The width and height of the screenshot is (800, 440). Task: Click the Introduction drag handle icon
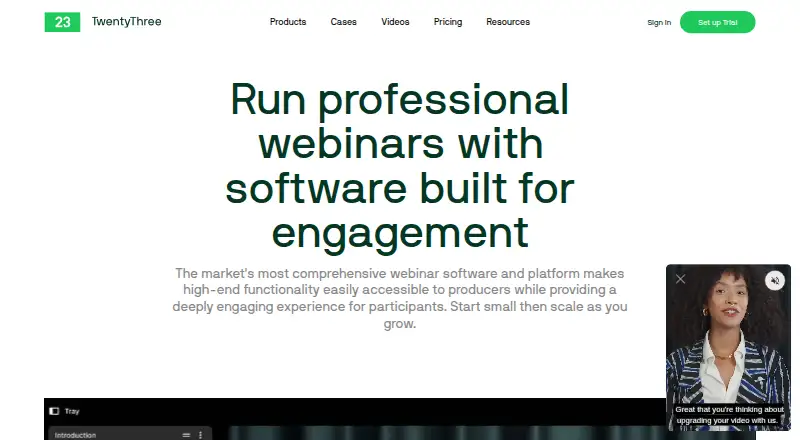(186, 435)
